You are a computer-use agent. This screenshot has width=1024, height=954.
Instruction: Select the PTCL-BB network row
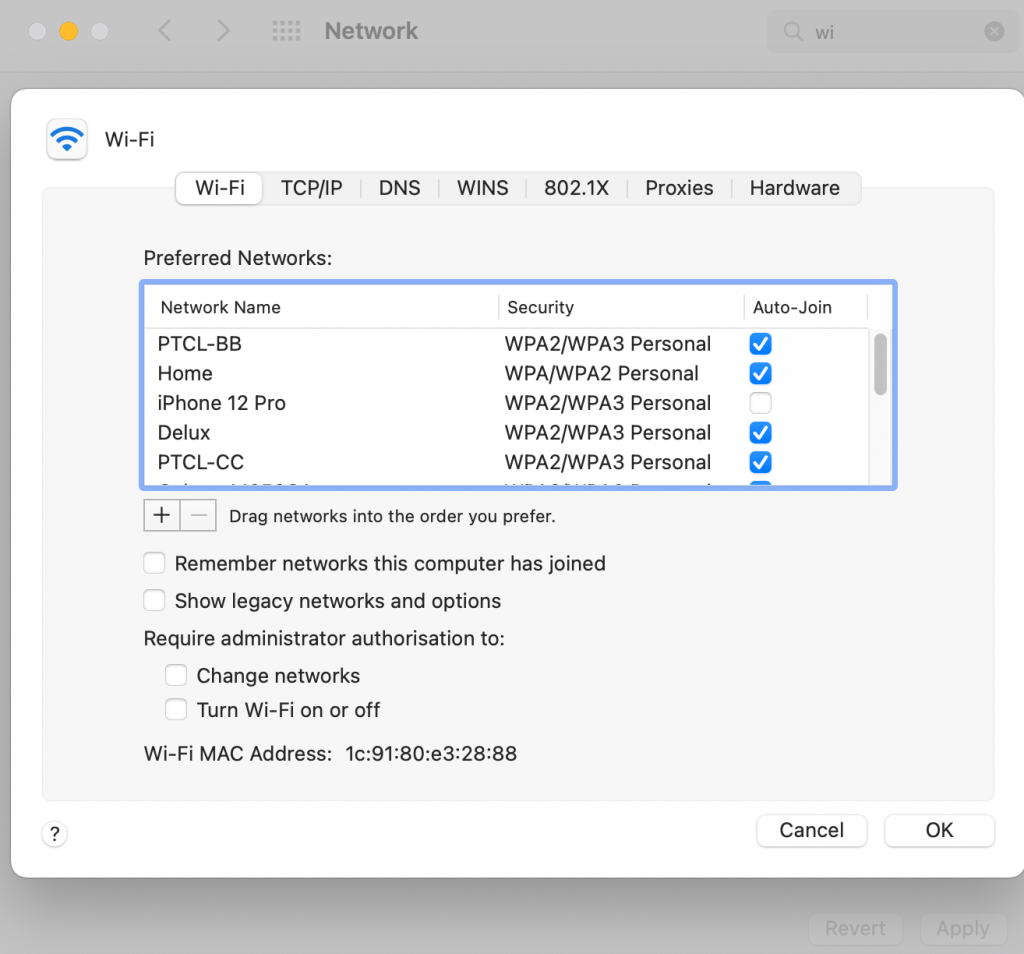coord(507,343)
